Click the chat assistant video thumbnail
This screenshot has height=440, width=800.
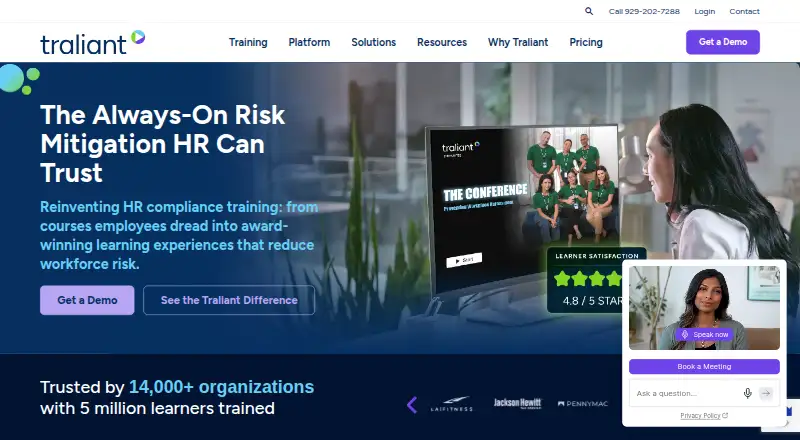coord(704,308)
